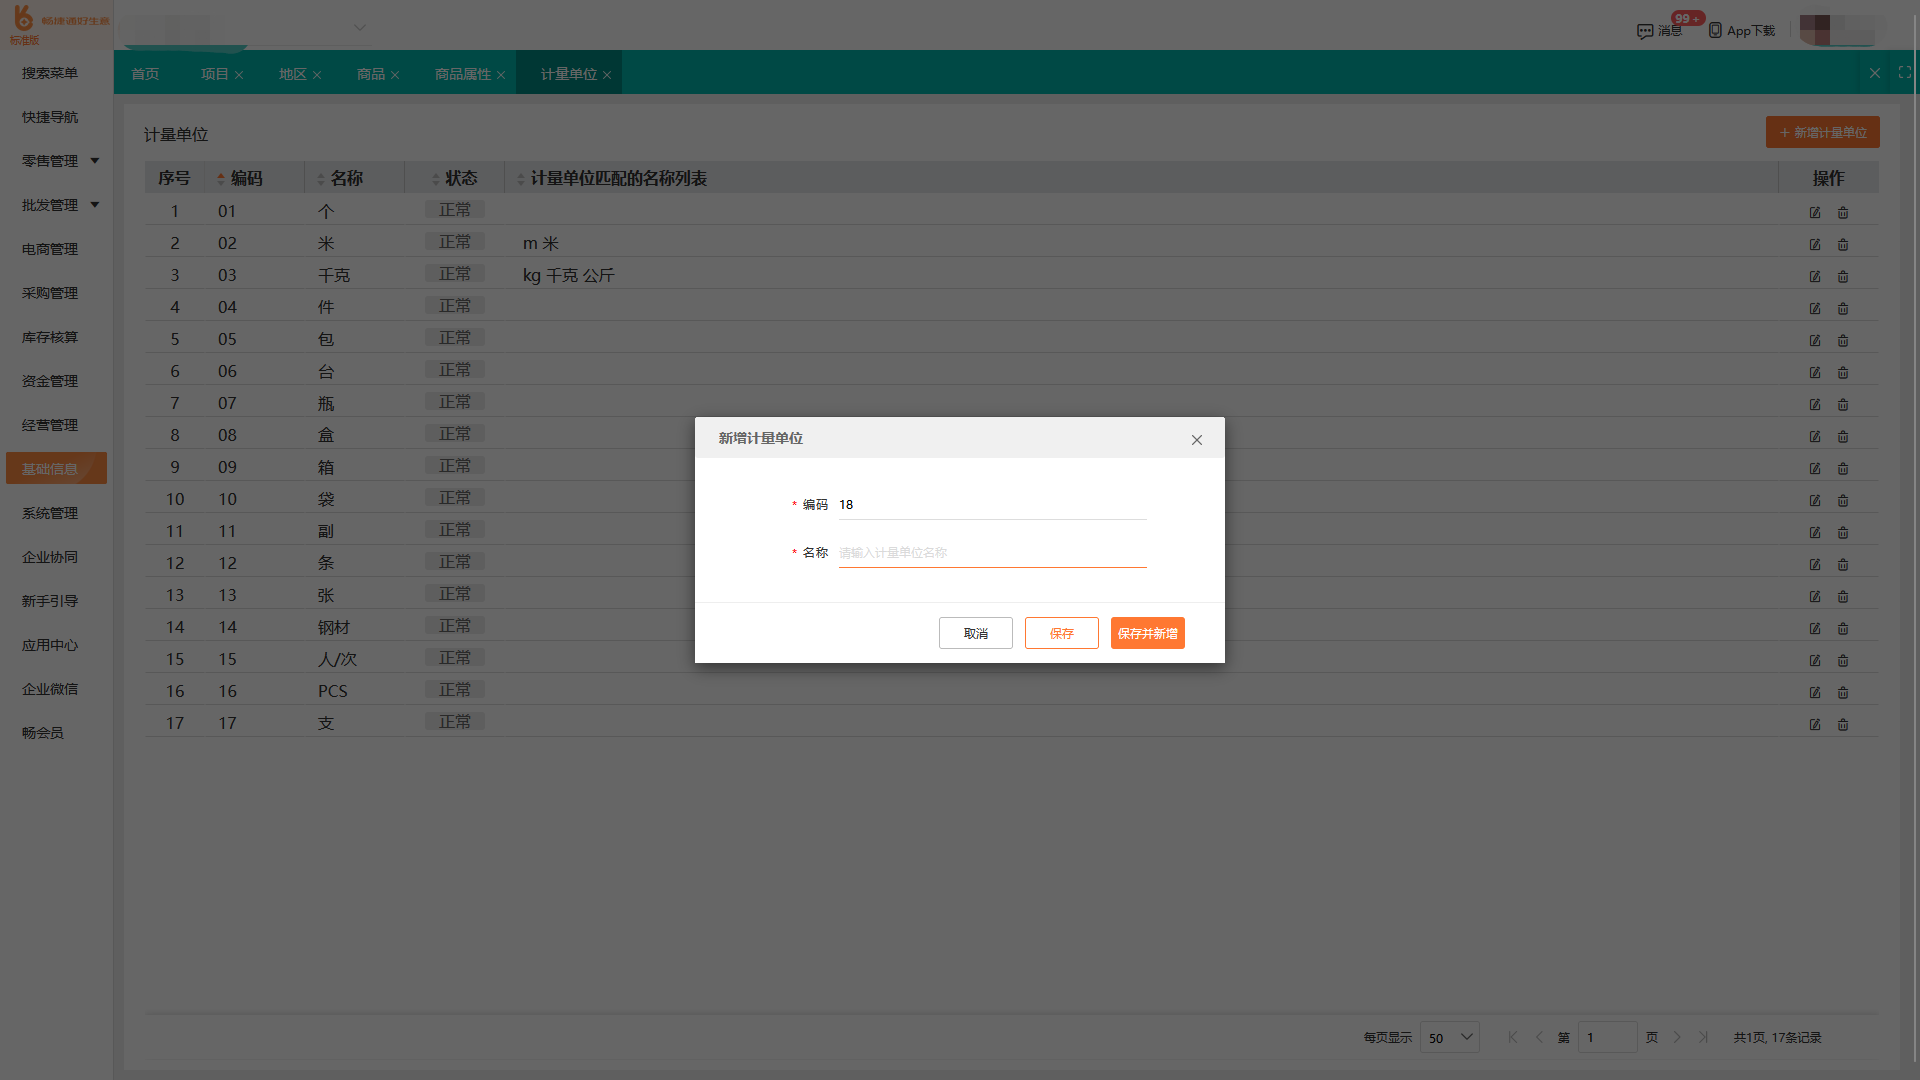Viewport: 1920px width, 1080px height.
Task: Click 取消 button to close dialog
Action: click(975, 632)
